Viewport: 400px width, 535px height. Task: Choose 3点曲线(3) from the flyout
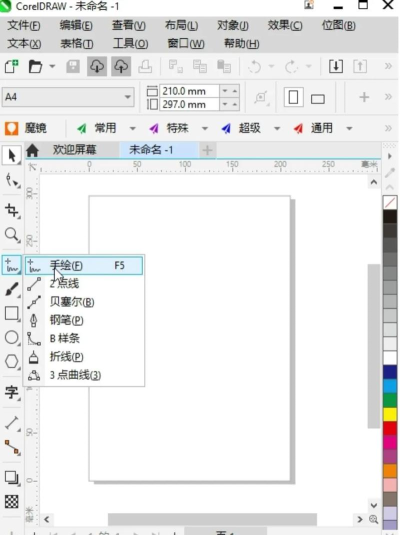(84, 375)
